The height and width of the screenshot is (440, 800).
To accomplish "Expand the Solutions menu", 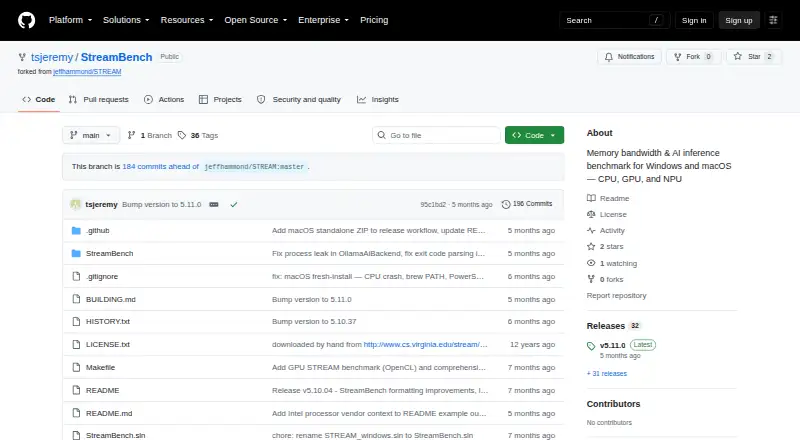I will (x=126, y=20).
